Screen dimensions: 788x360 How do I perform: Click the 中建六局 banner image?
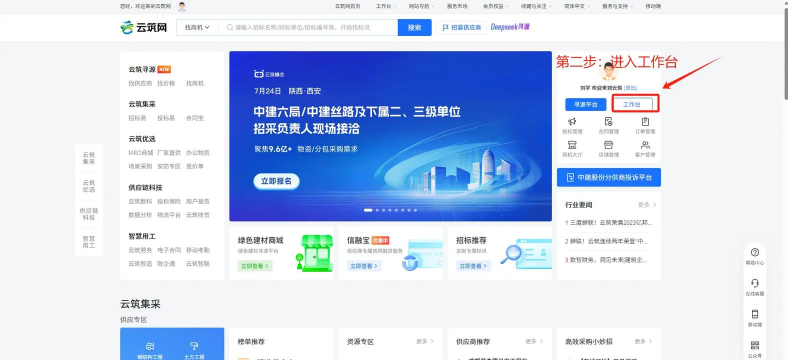click(x=390, y=136)
